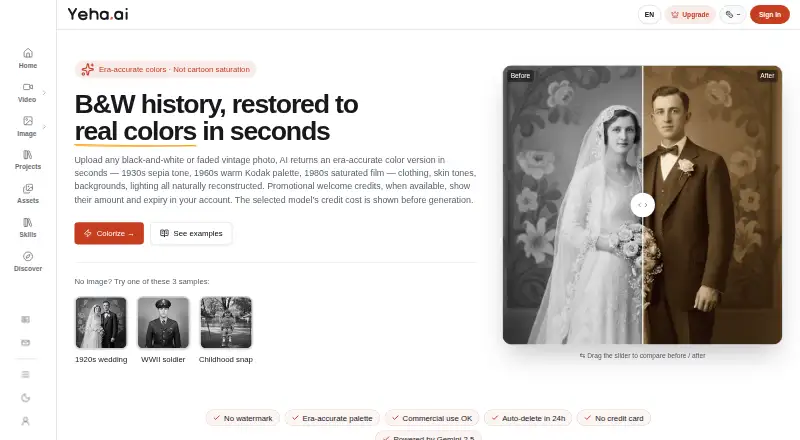Click the Colorize button
This screenshot has width=800, height=440.
[x=109, y=233]
